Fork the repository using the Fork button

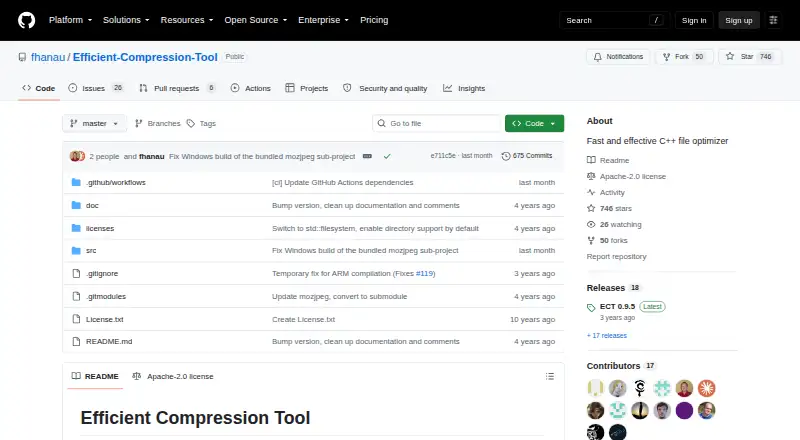click(x=684, y=57)
